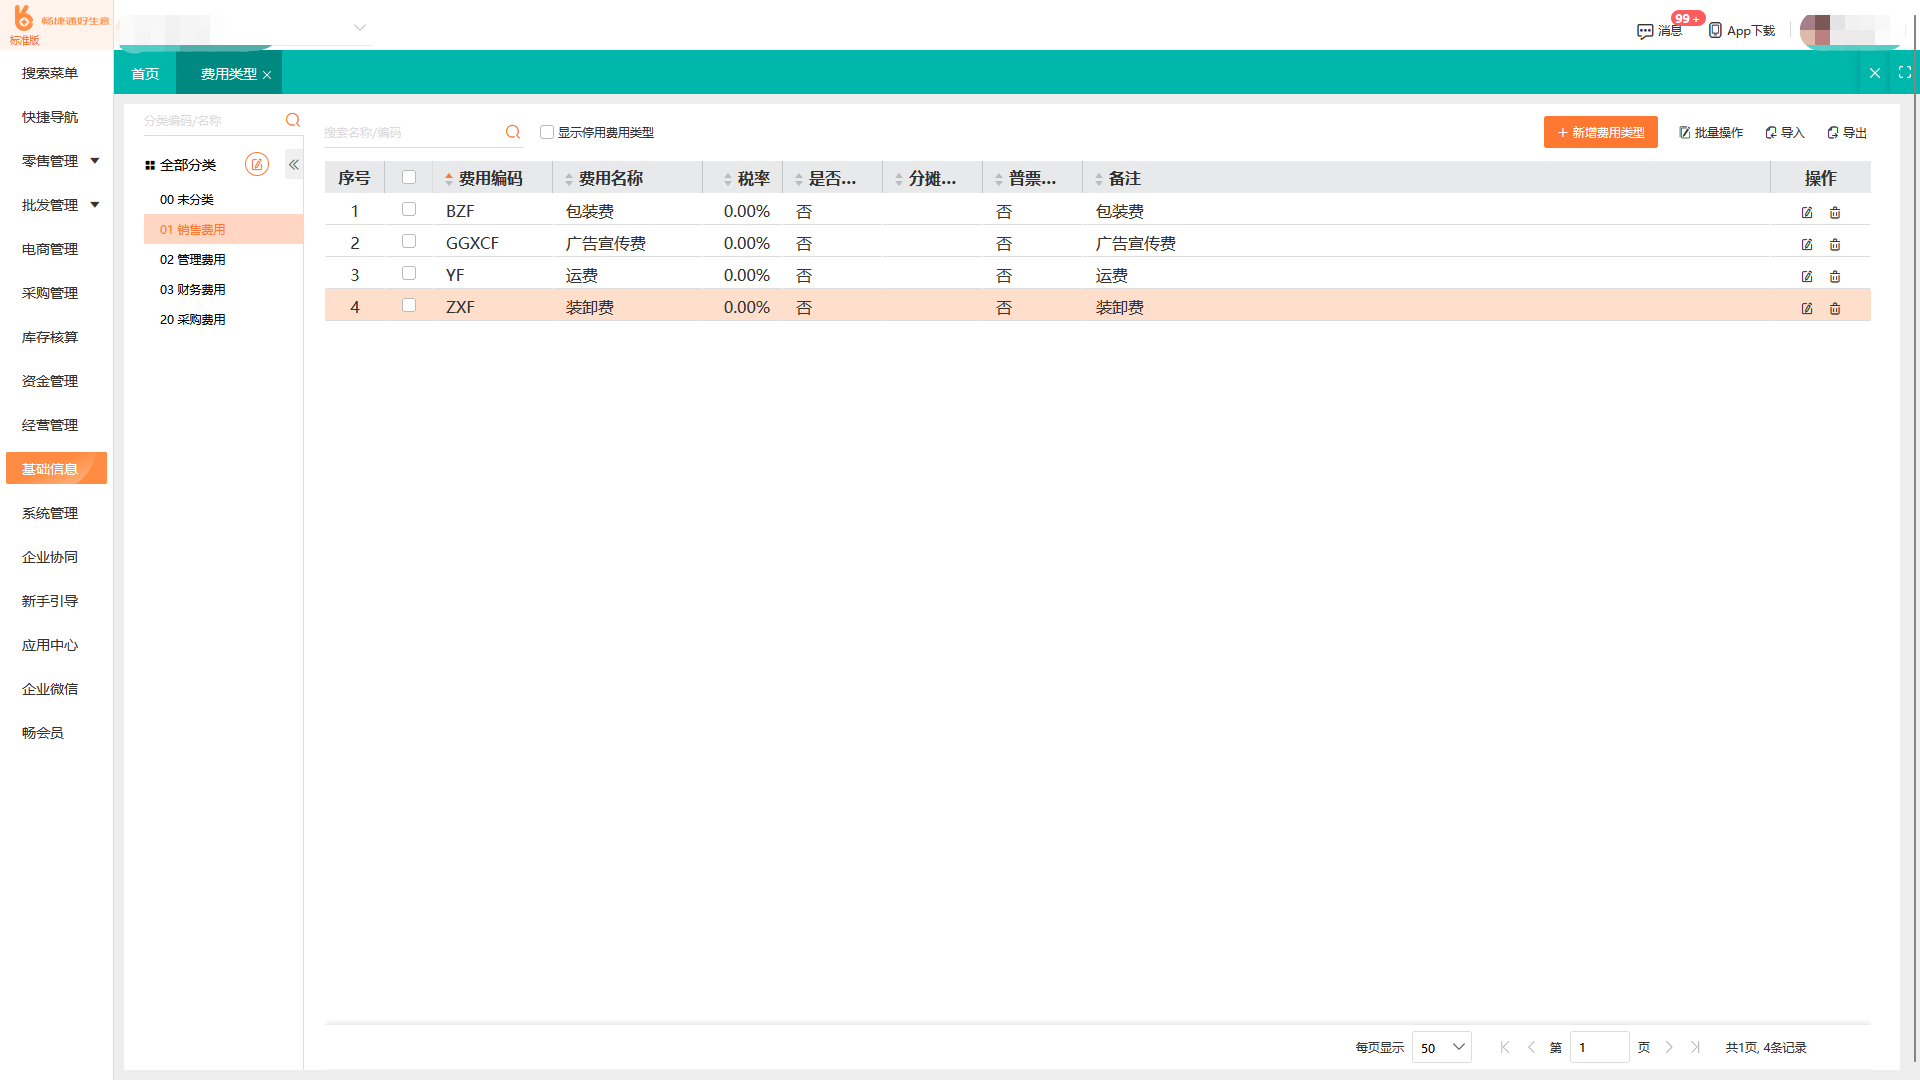Select checkbox for 包装费 row
This screenshot has height=1080, width=1920.
click(x=409, y=210)
